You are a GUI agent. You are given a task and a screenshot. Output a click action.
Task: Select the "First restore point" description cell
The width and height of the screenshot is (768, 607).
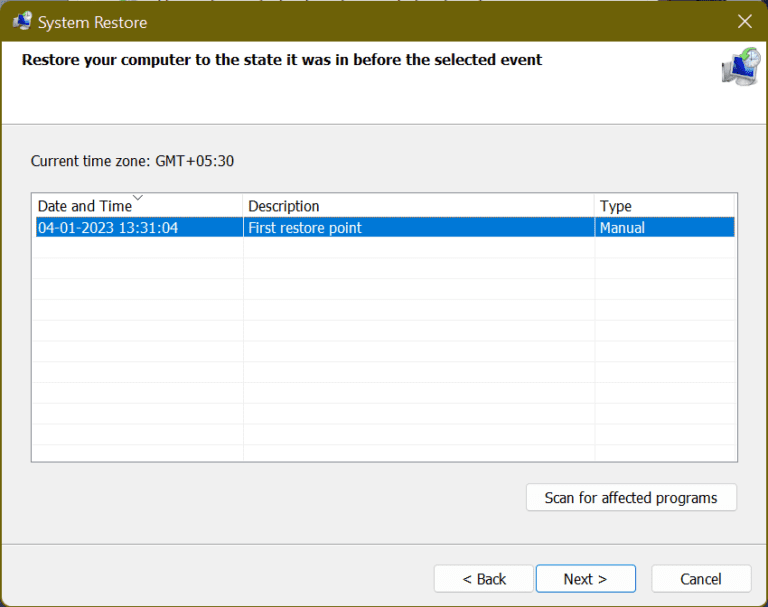305,228
